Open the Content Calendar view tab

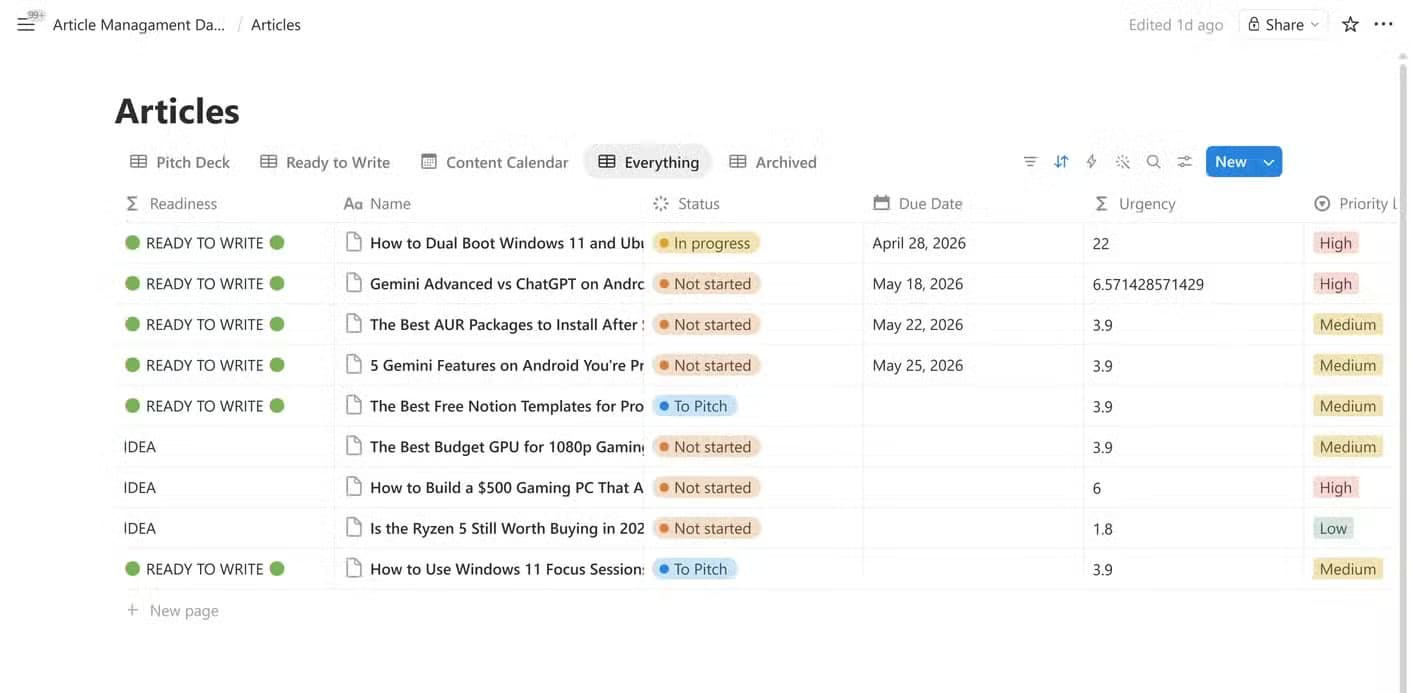494,162
